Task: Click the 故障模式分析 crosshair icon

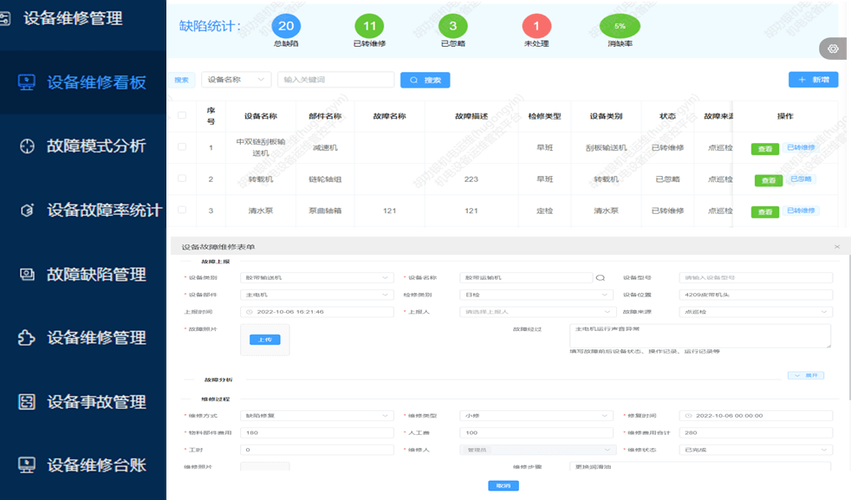Action: [x=27, y=146]
